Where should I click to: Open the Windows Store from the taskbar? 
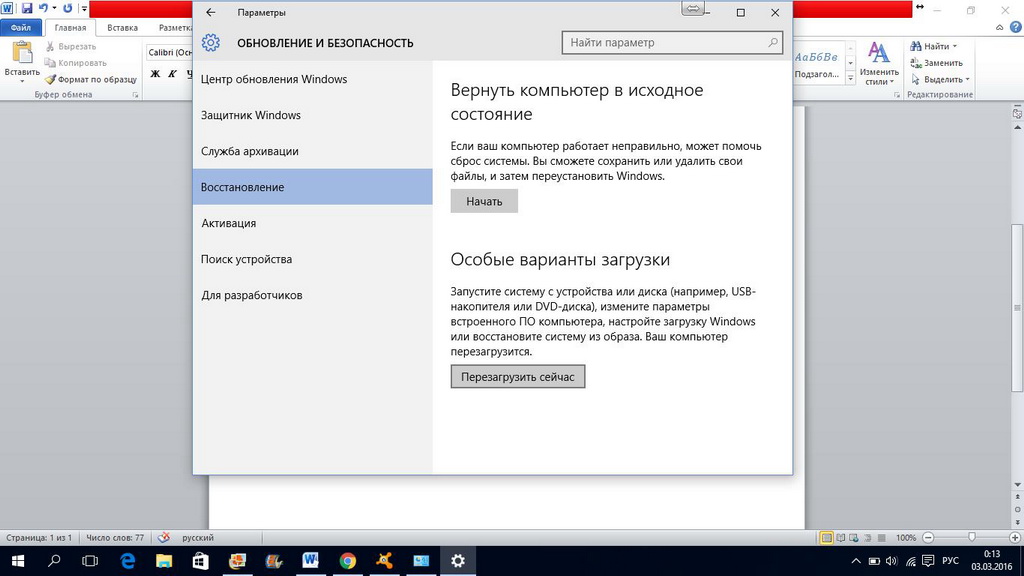click(x=200, y=561)
